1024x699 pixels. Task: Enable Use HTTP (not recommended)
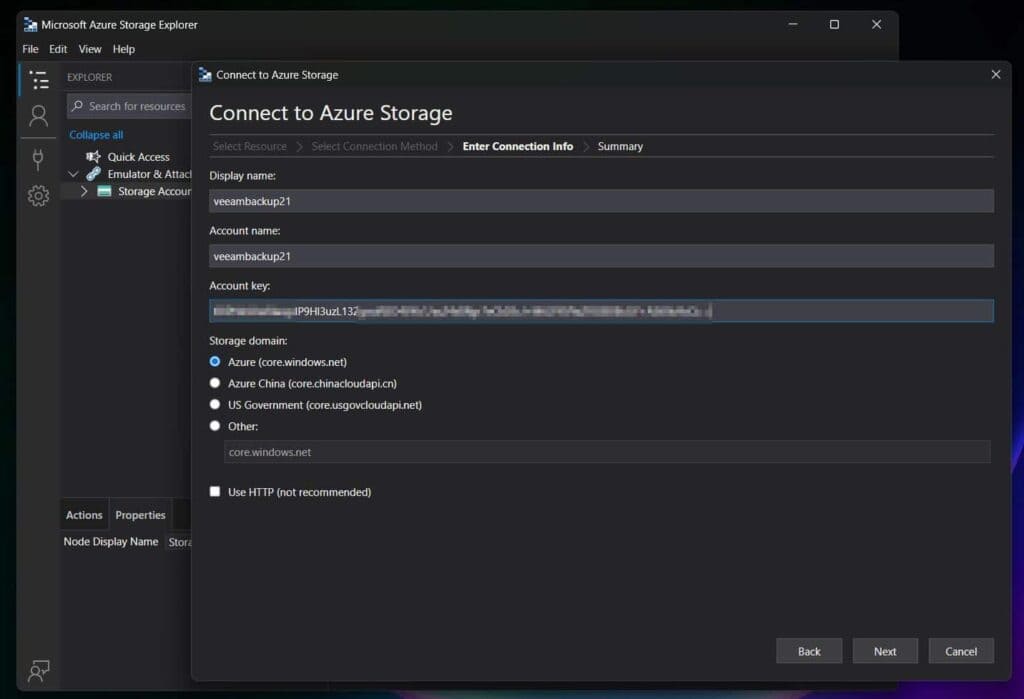[215, 492]
